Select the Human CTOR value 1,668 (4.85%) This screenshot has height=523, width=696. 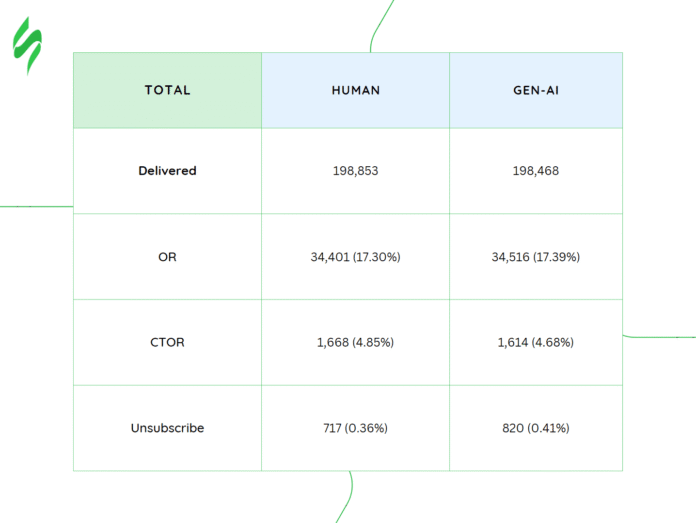point(355,342)
